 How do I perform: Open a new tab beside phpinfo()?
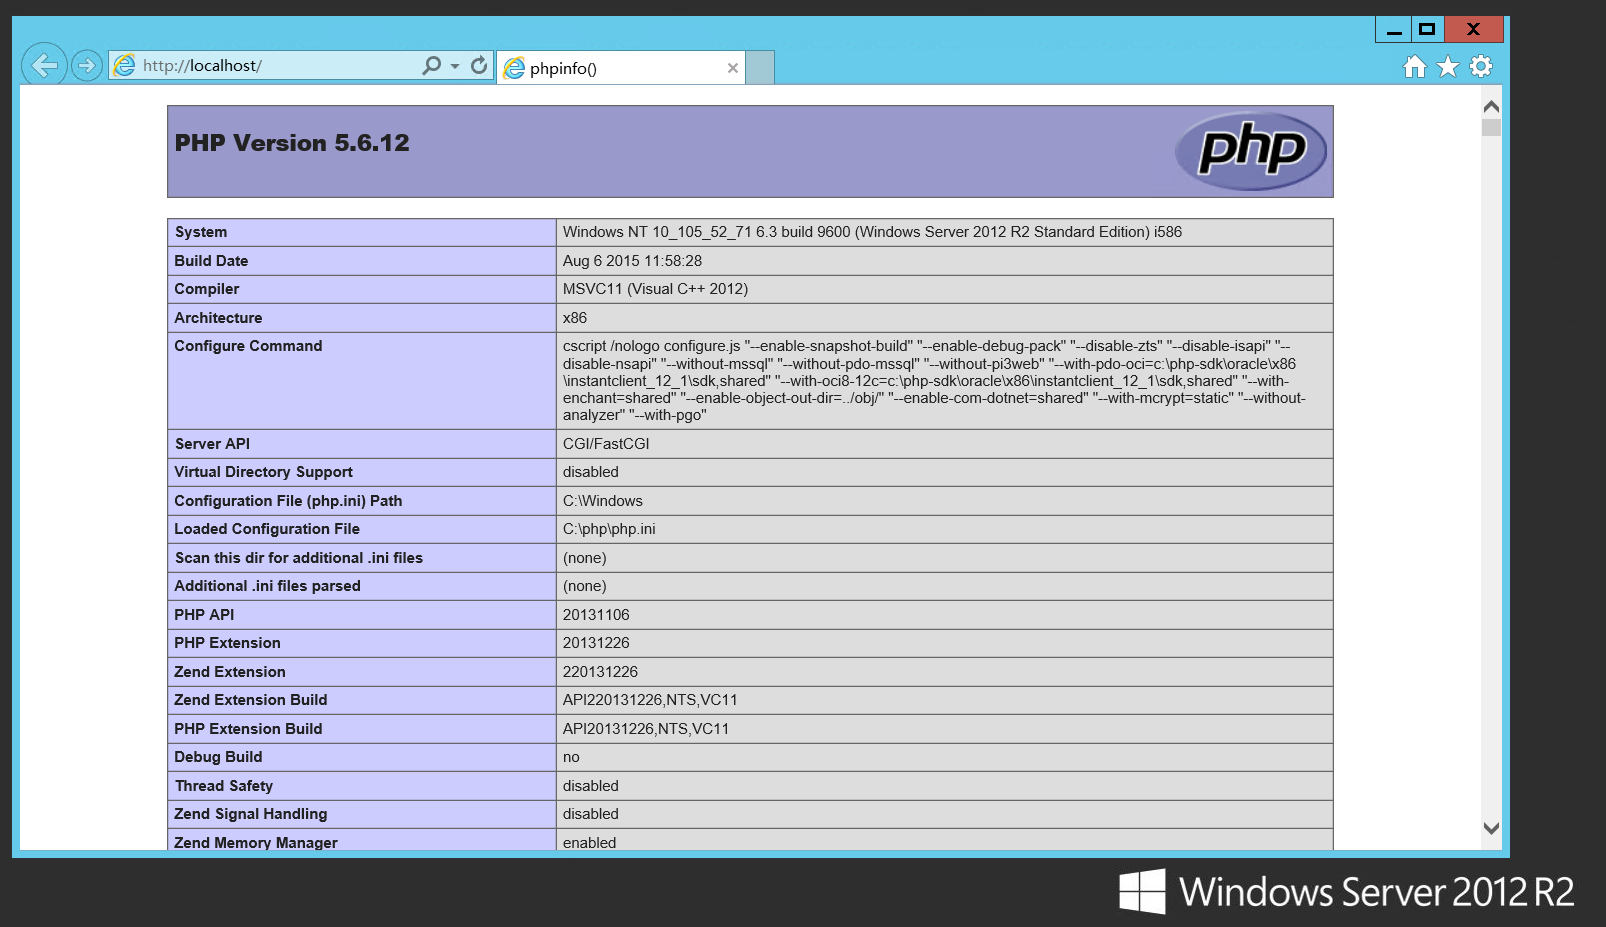760,68
